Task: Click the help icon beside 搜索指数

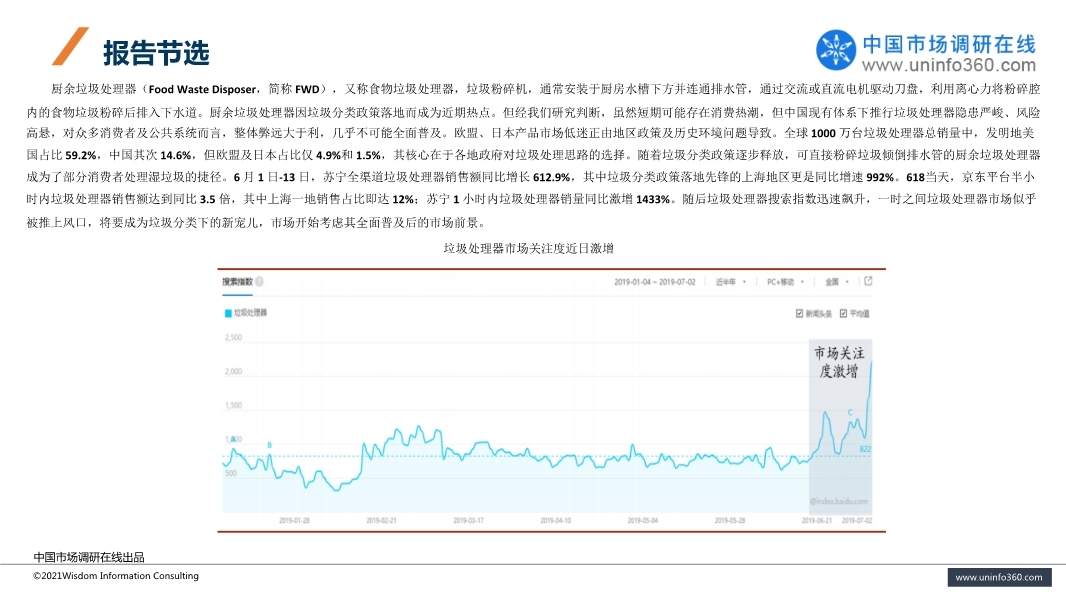Action: pyautogui.click(x=260, y=282)
